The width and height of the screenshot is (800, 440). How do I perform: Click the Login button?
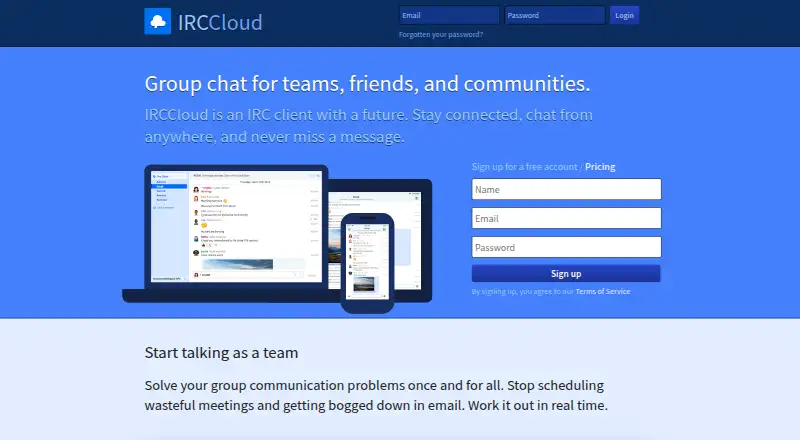pos(624,15)
